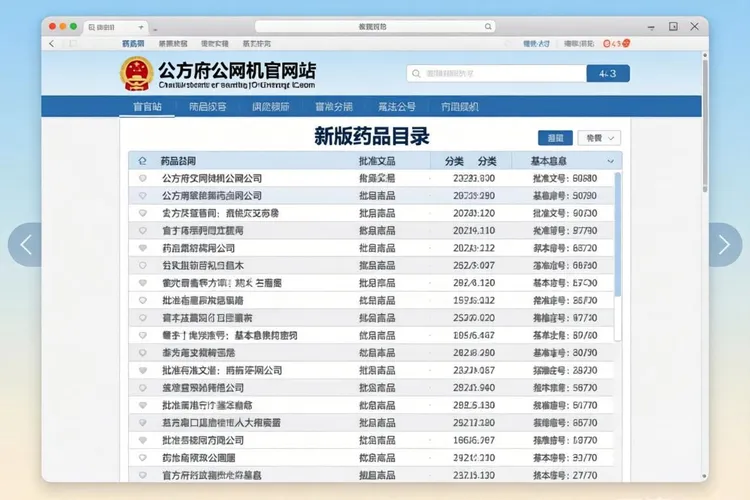This screenshot has height=500, width=750.
Task: Click the page's vertical scrollbar thumb at the window's right edge
Action: click(x=705, y=125)
